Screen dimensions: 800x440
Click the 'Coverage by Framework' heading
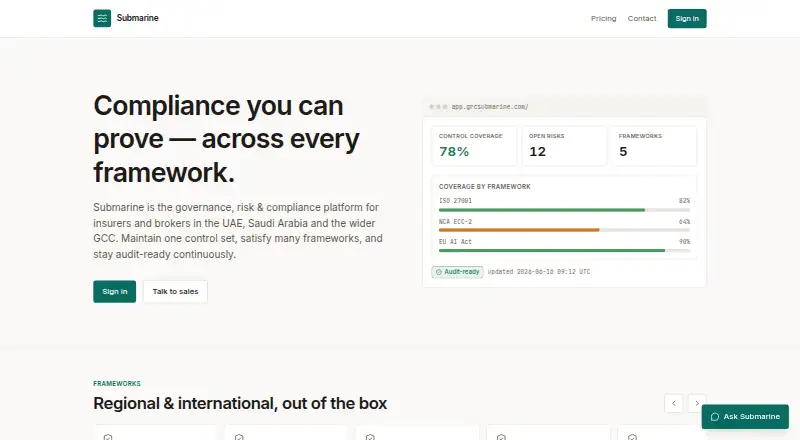point(485,187)
